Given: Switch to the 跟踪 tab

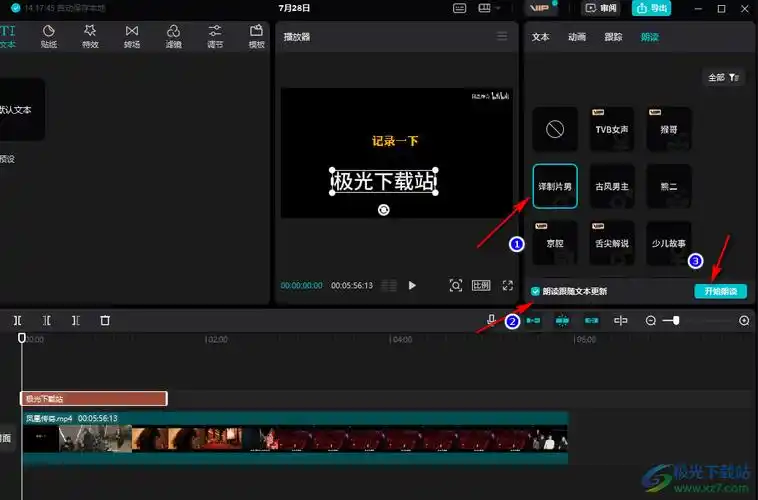Looking at the screenshot, I should (x=613, y=37).
